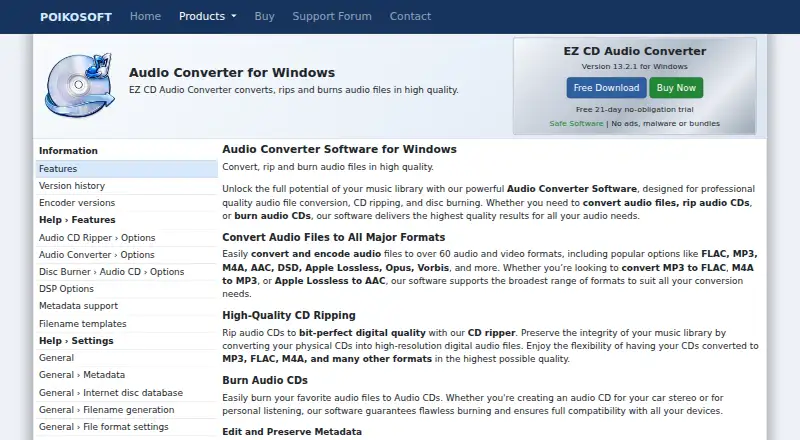Click the Information sidebar heading
The width and height of the screenshot is (800, 440).
68,151
